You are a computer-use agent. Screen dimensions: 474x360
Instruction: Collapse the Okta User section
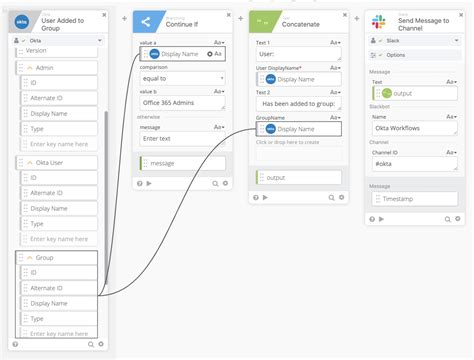[30, 163]
